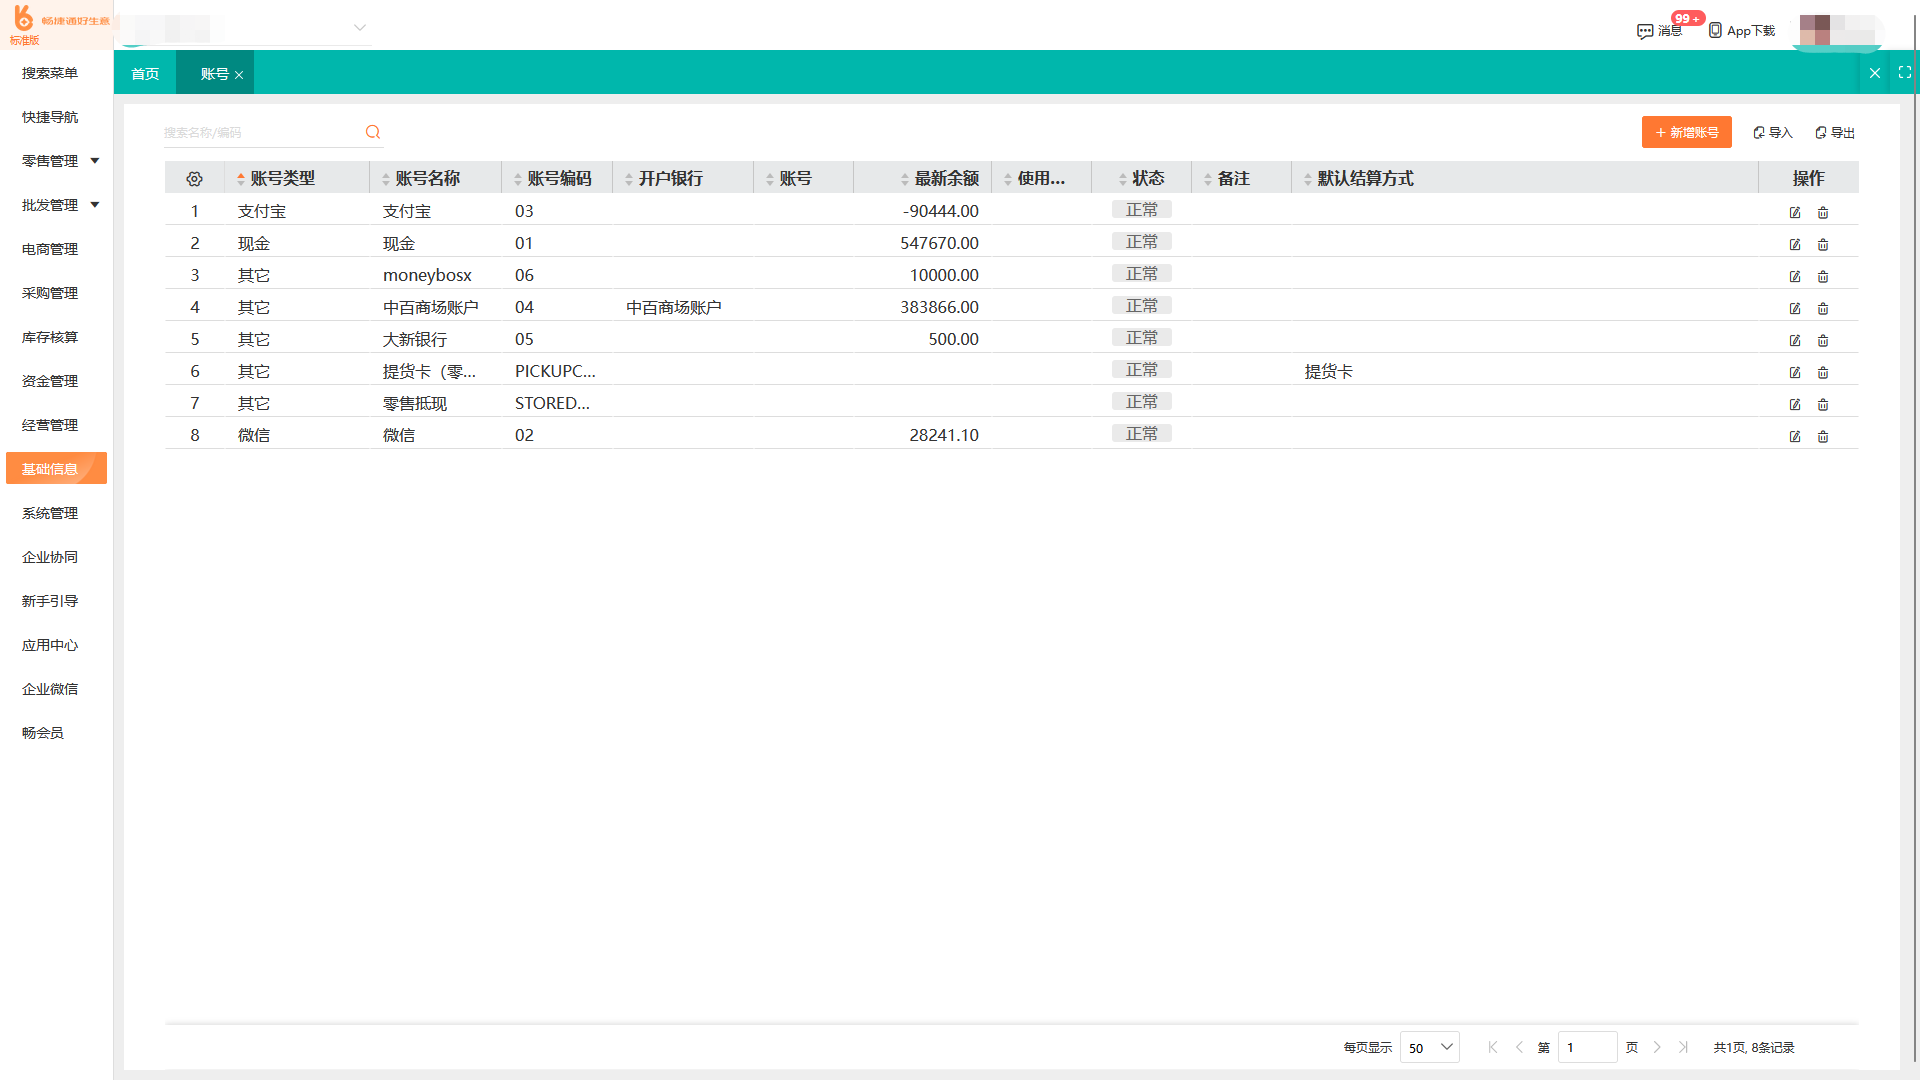Toggle the 零售管理 menu expander

(96, 161)
